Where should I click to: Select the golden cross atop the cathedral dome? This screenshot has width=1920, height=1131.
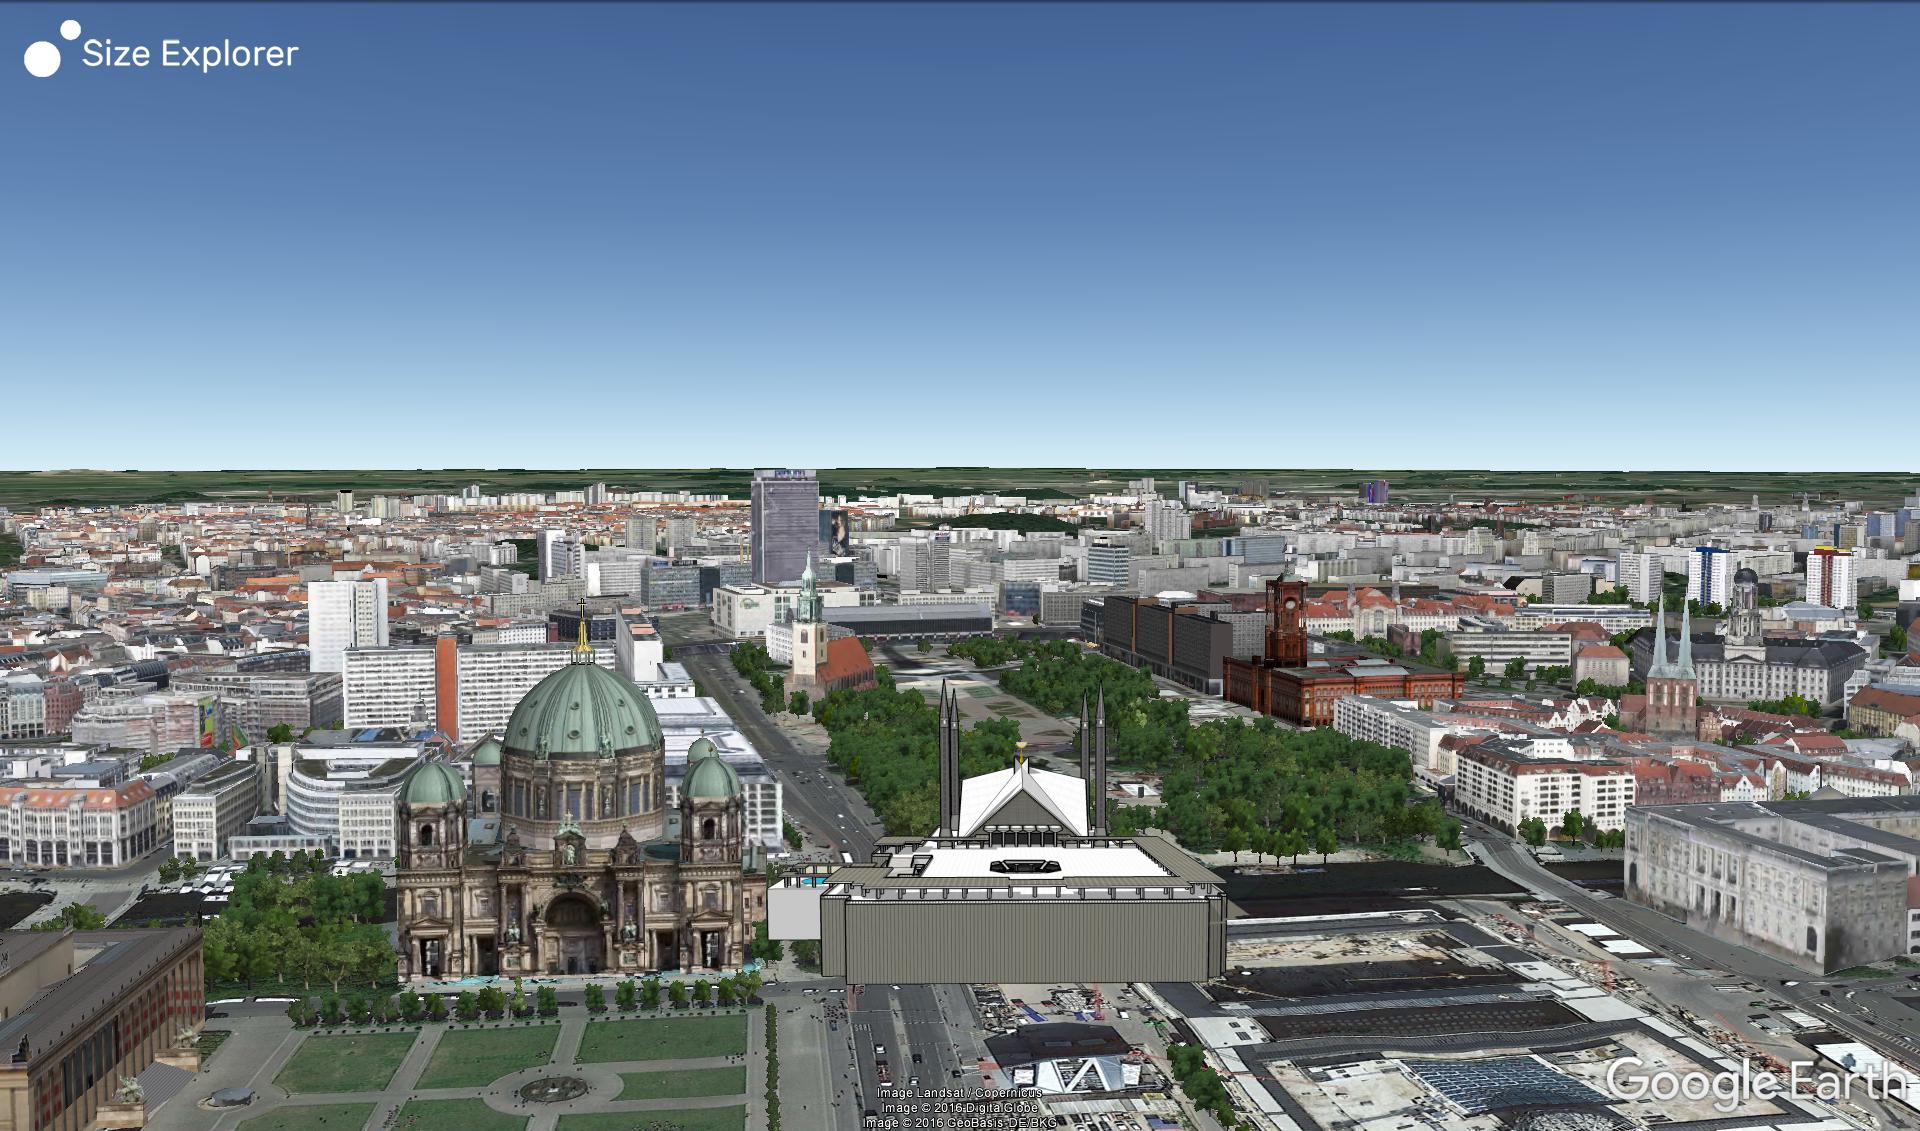click(582, 610)
